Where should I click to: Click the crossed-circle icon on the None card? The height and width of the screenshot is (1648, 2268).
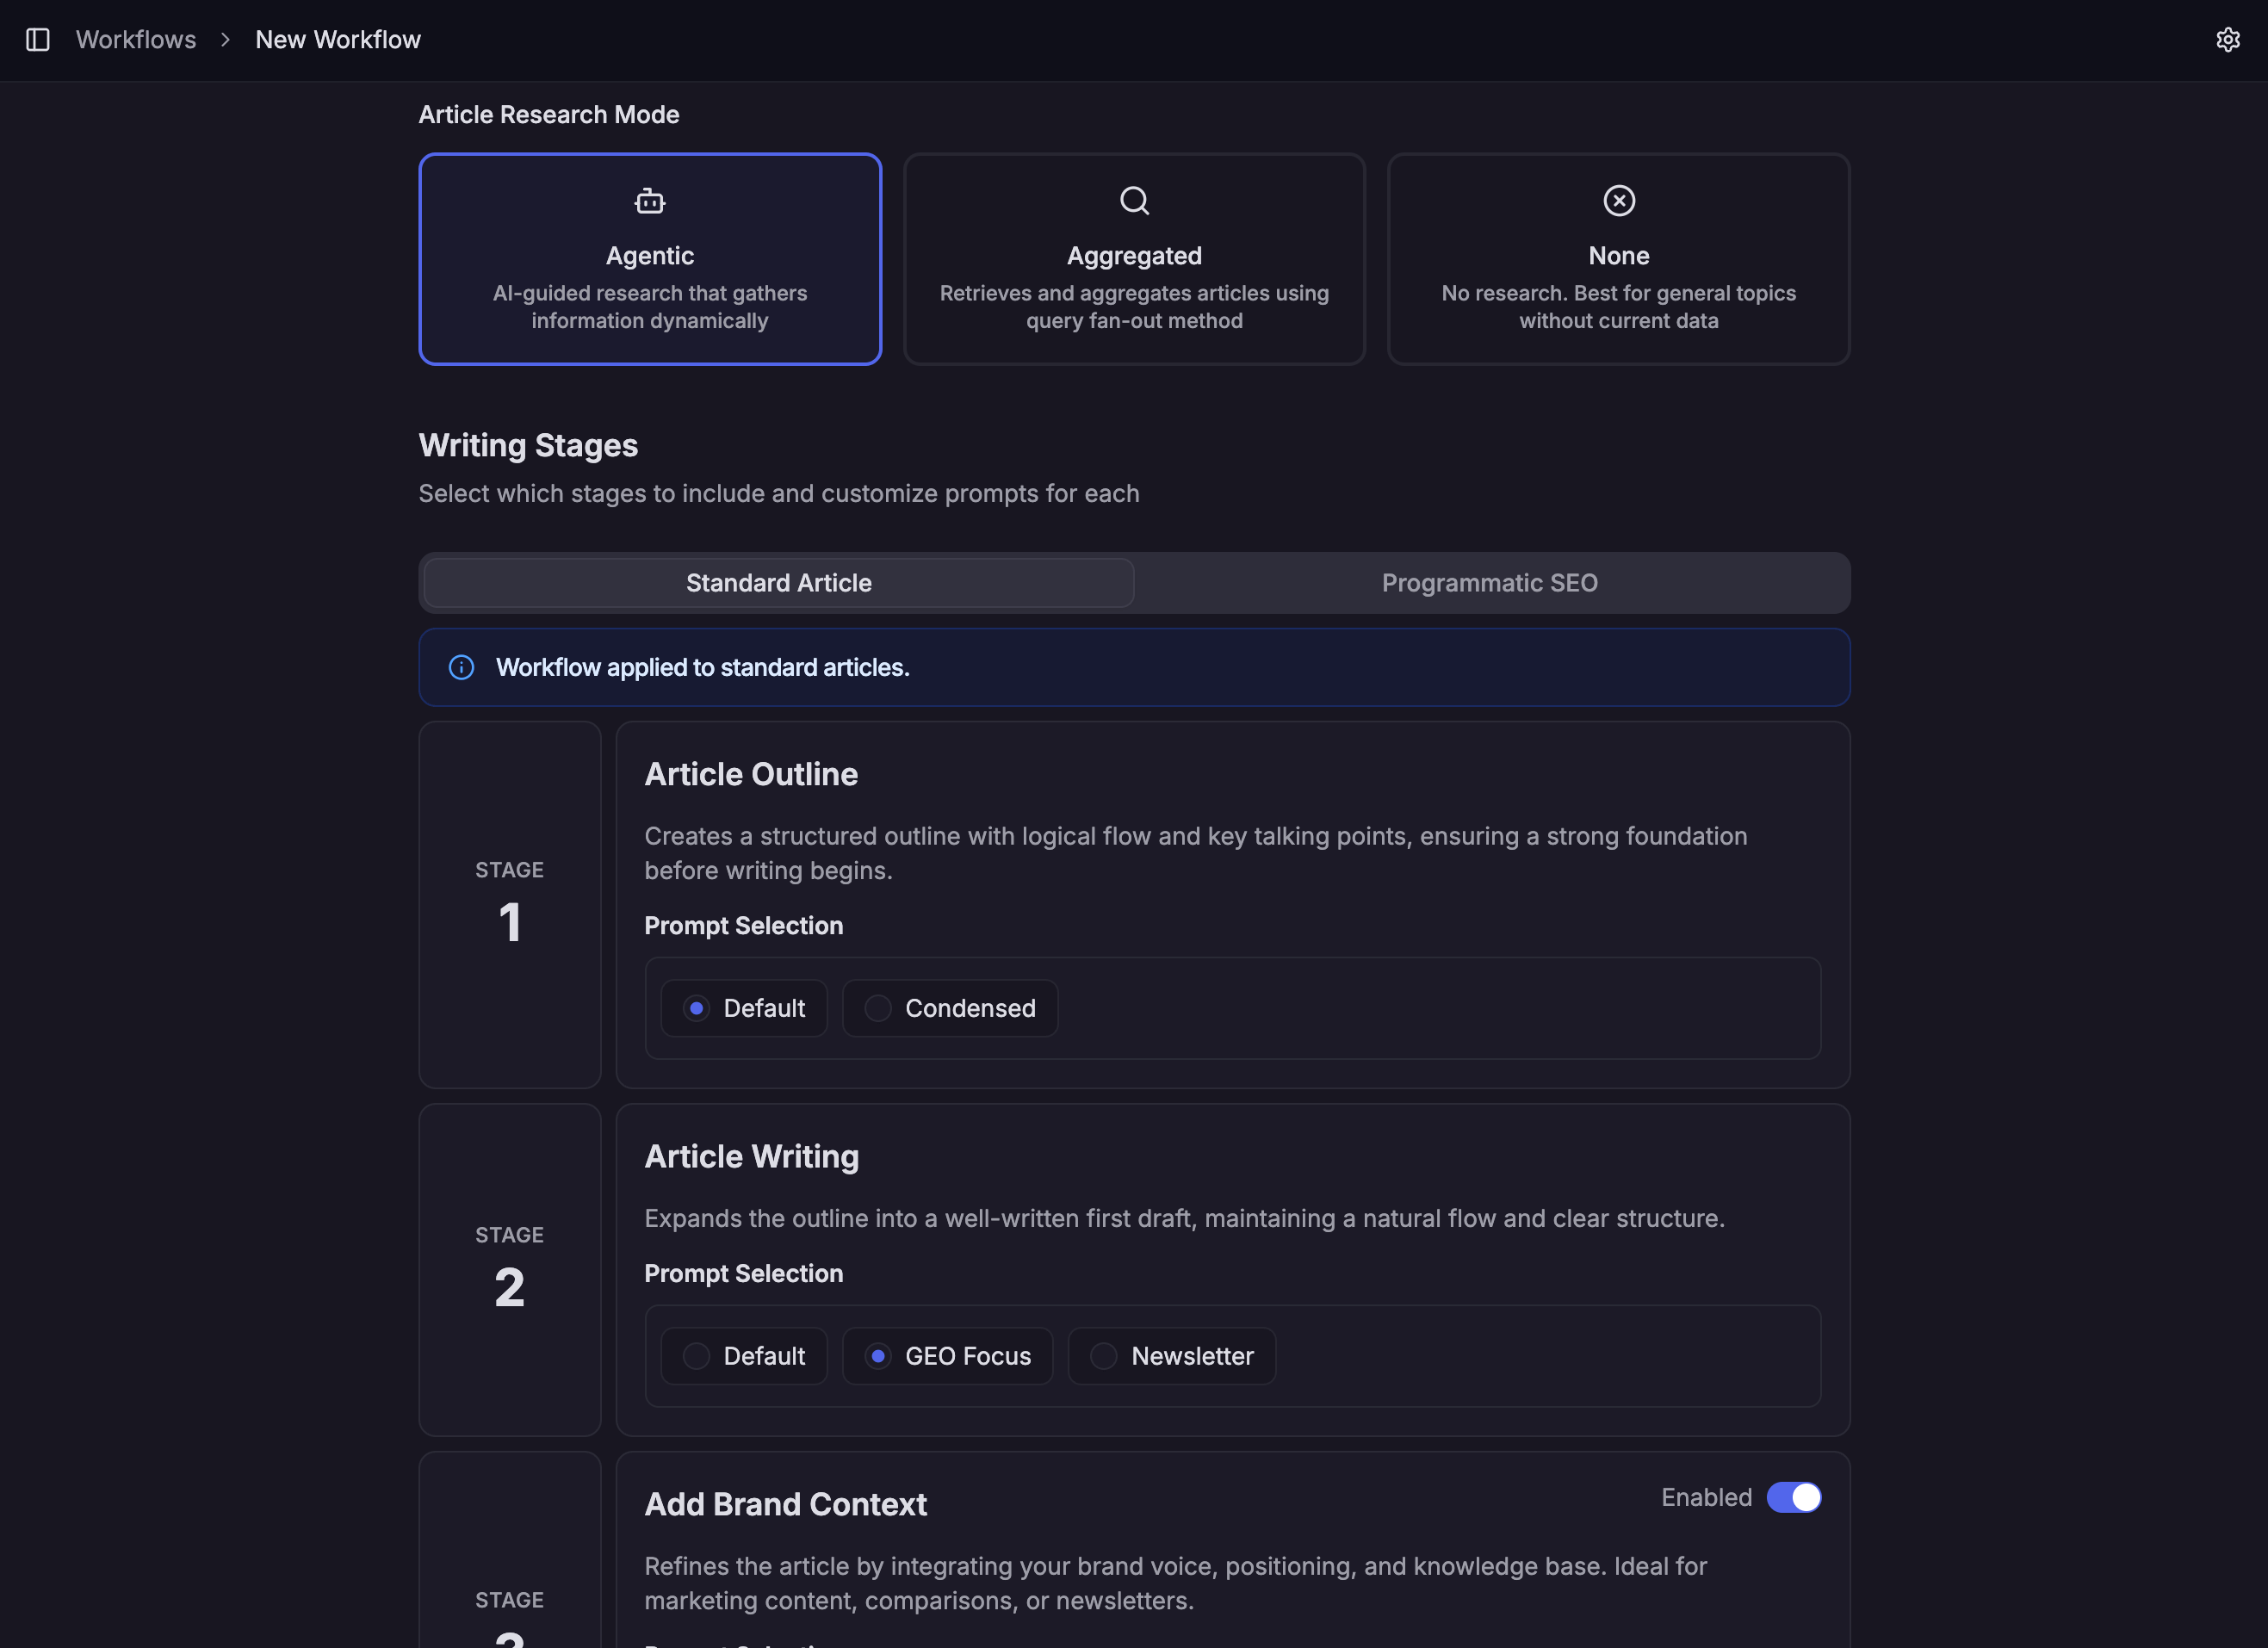click(1618, 200)
